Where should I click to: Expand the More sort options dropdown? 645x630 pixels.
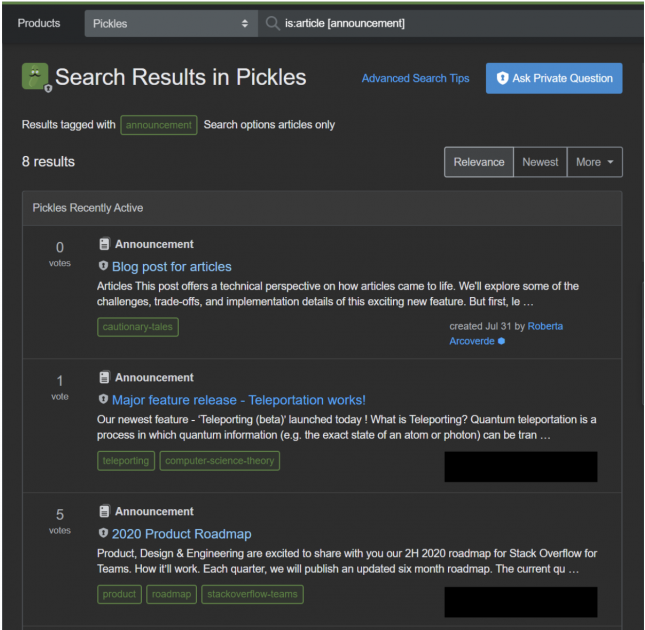pos(594,162)
